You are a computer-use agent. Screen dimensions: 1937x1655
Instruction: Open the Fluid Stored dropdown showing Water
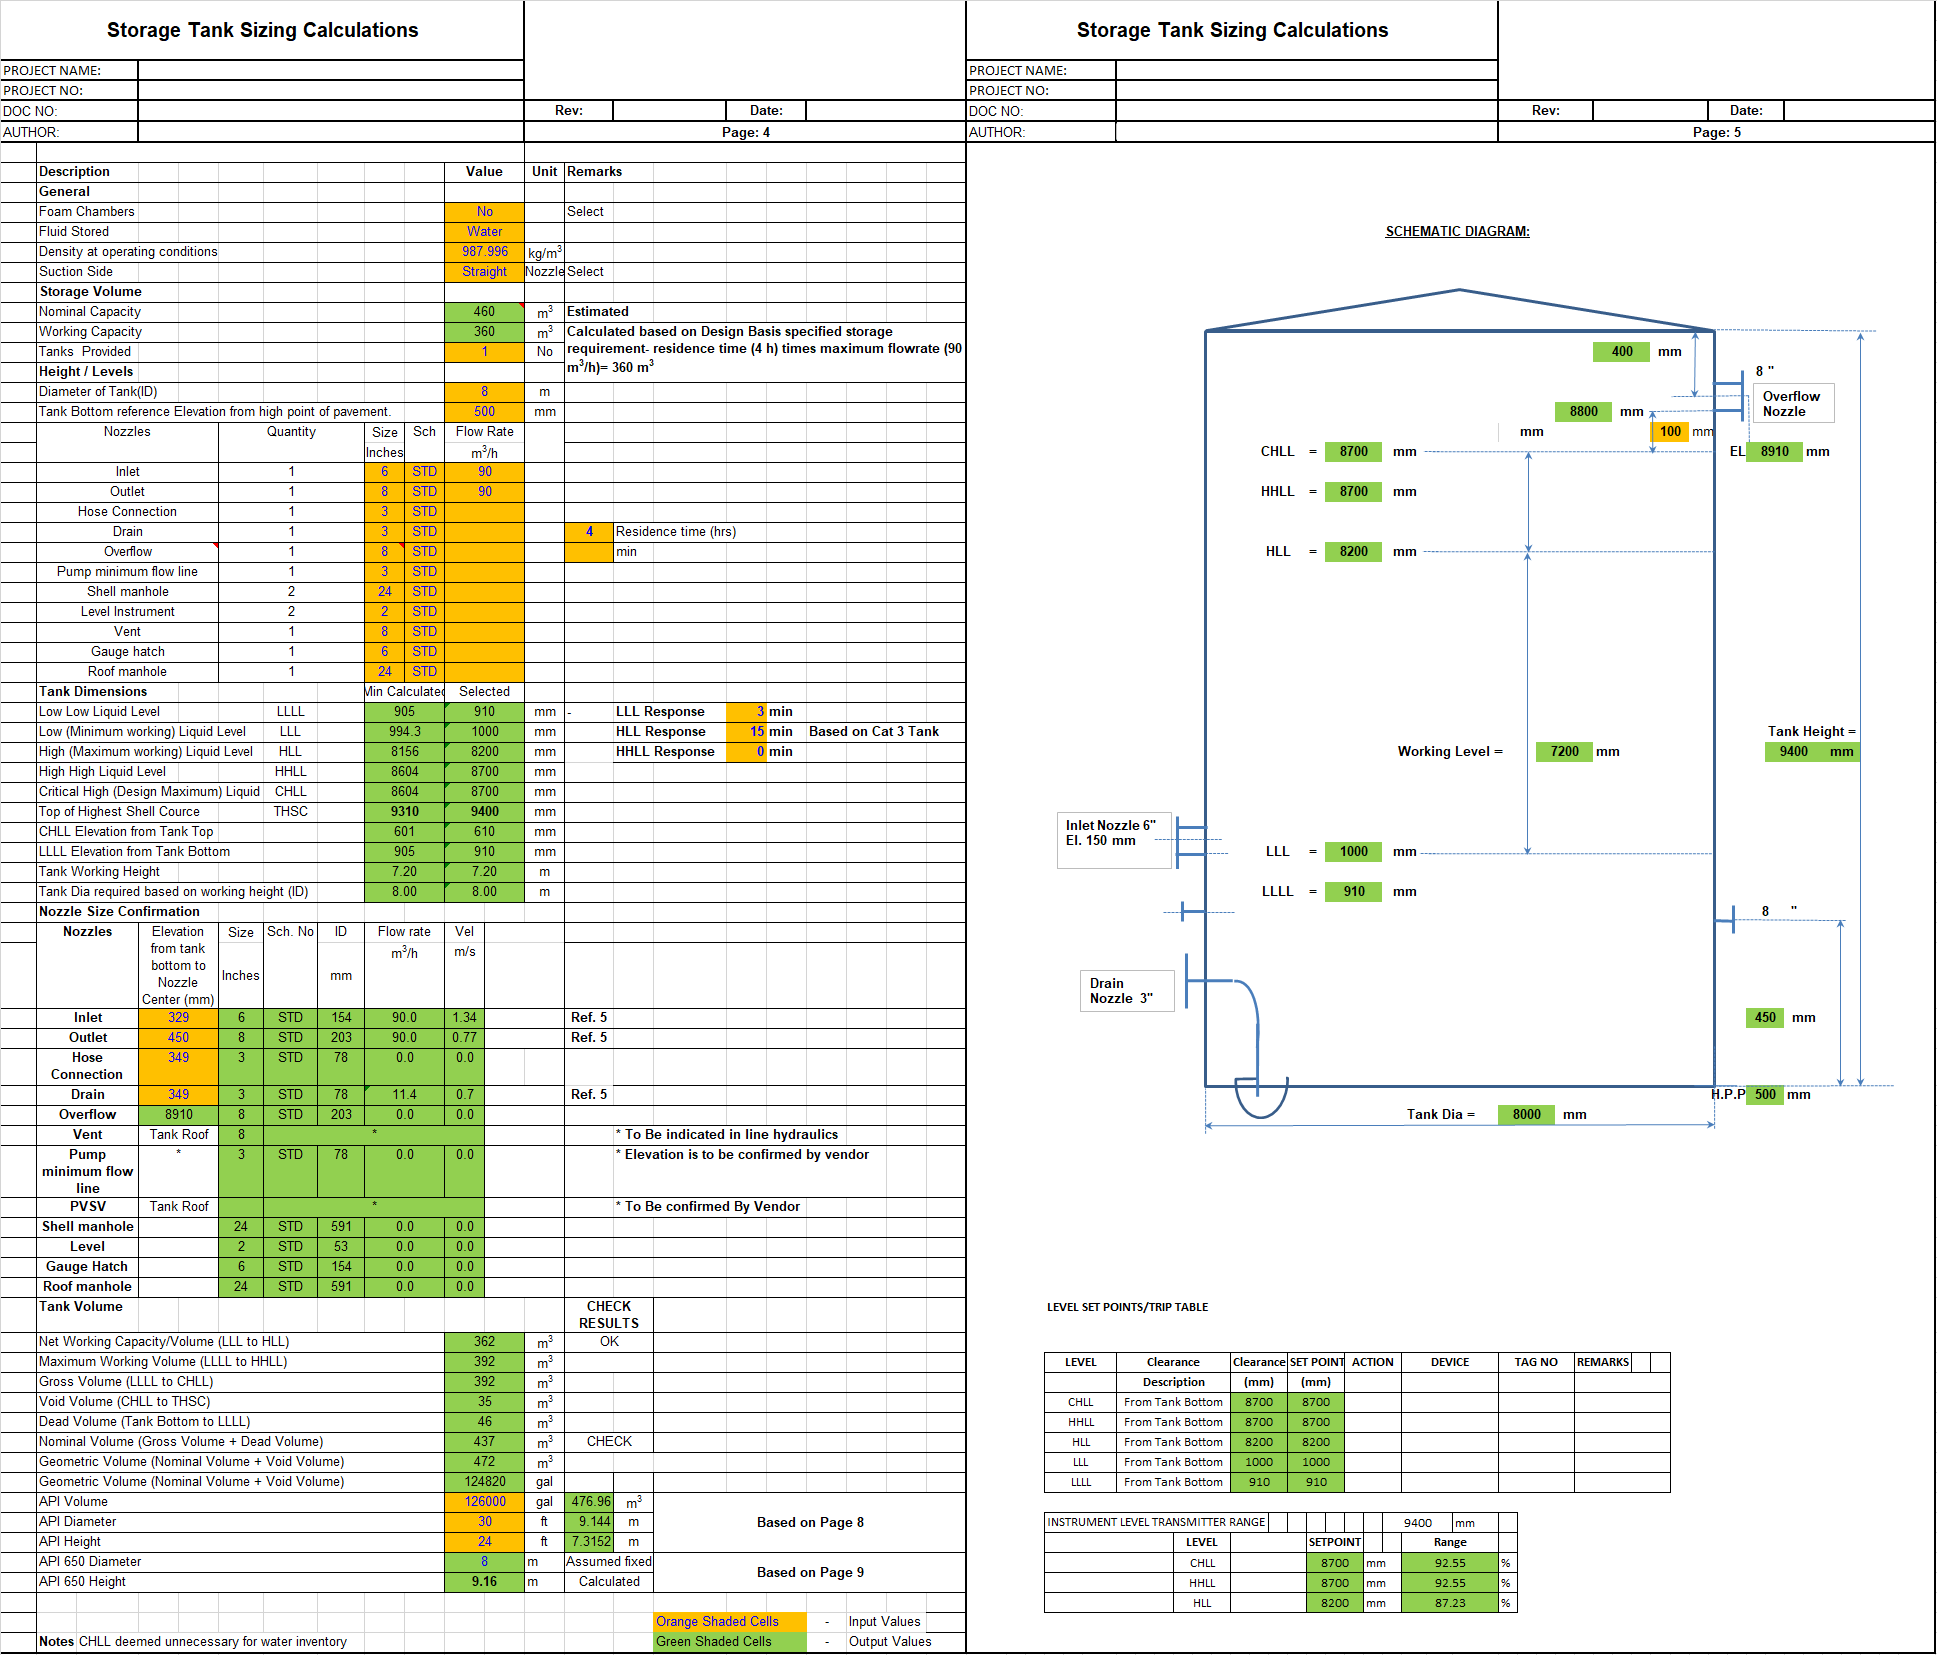[484, 231]
